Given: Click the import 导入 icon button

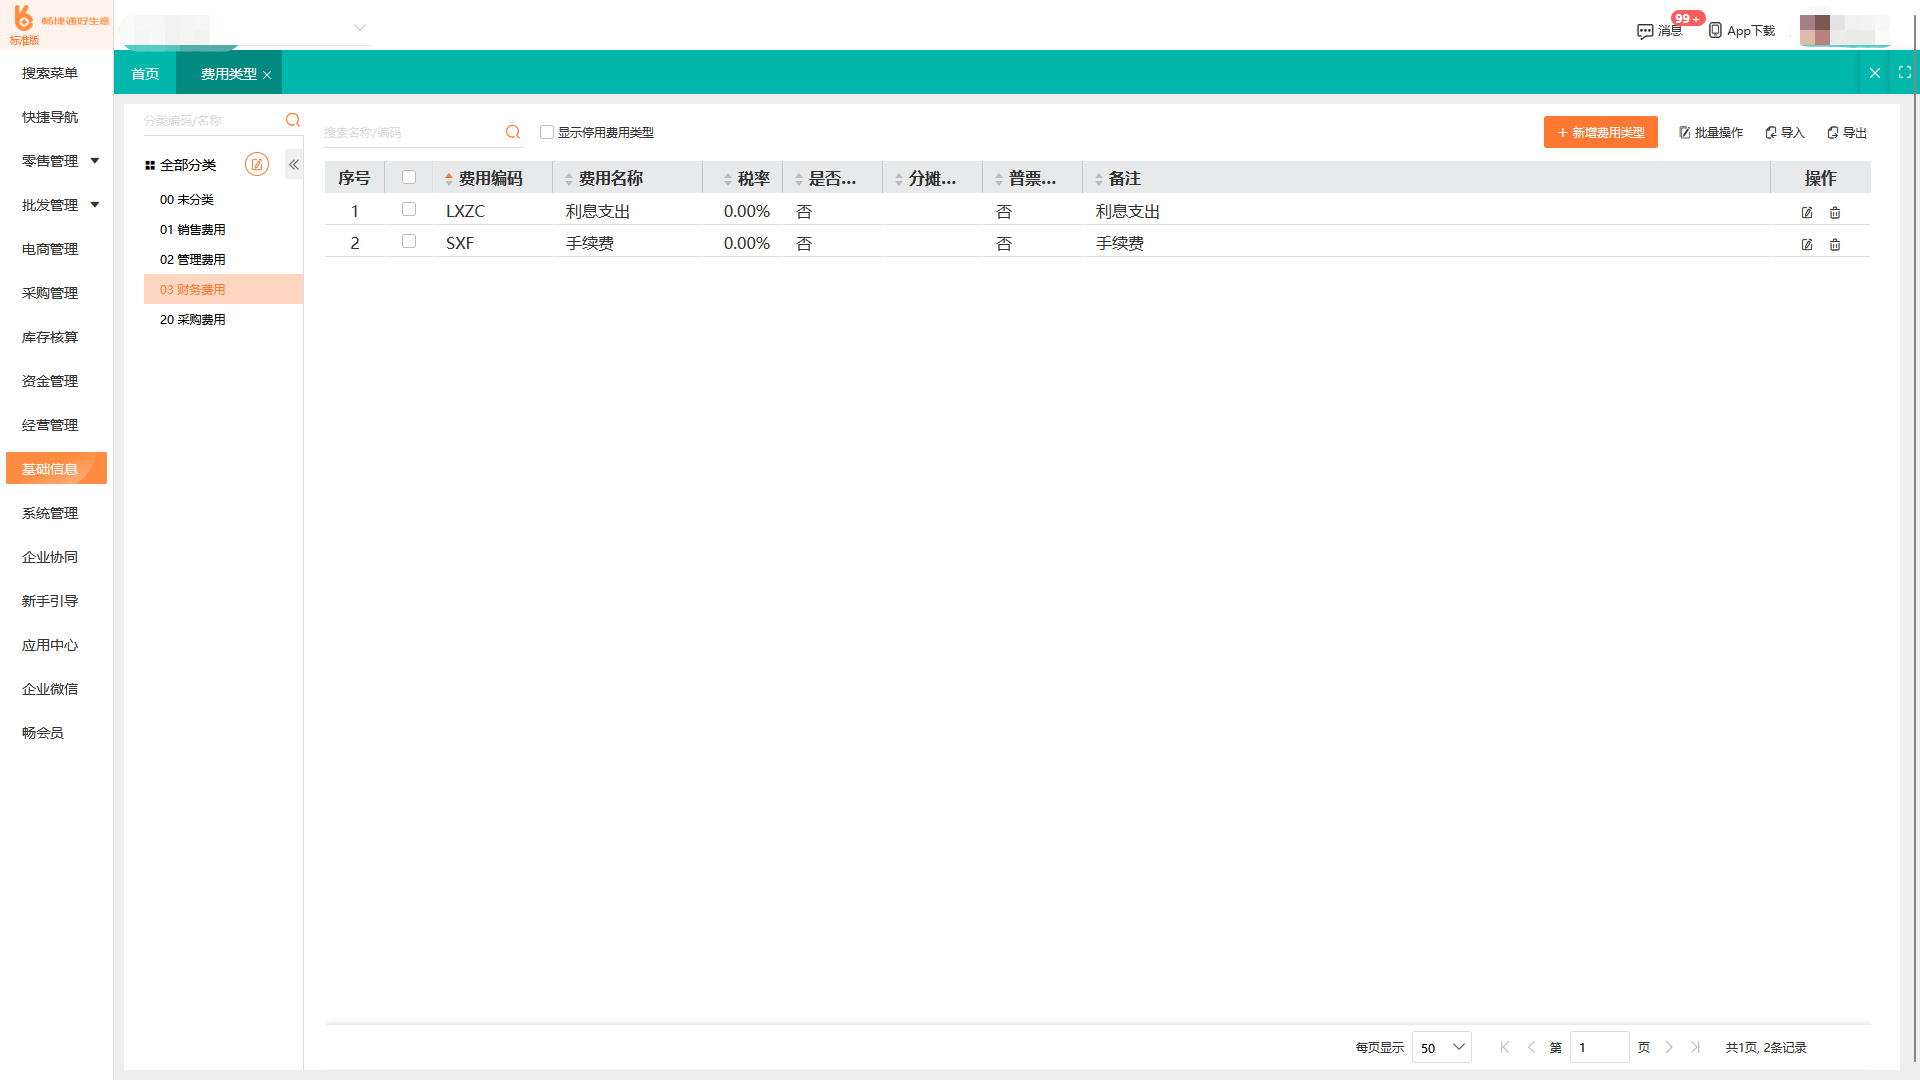Looking at the screenshot, I should tap(1787, 132).
